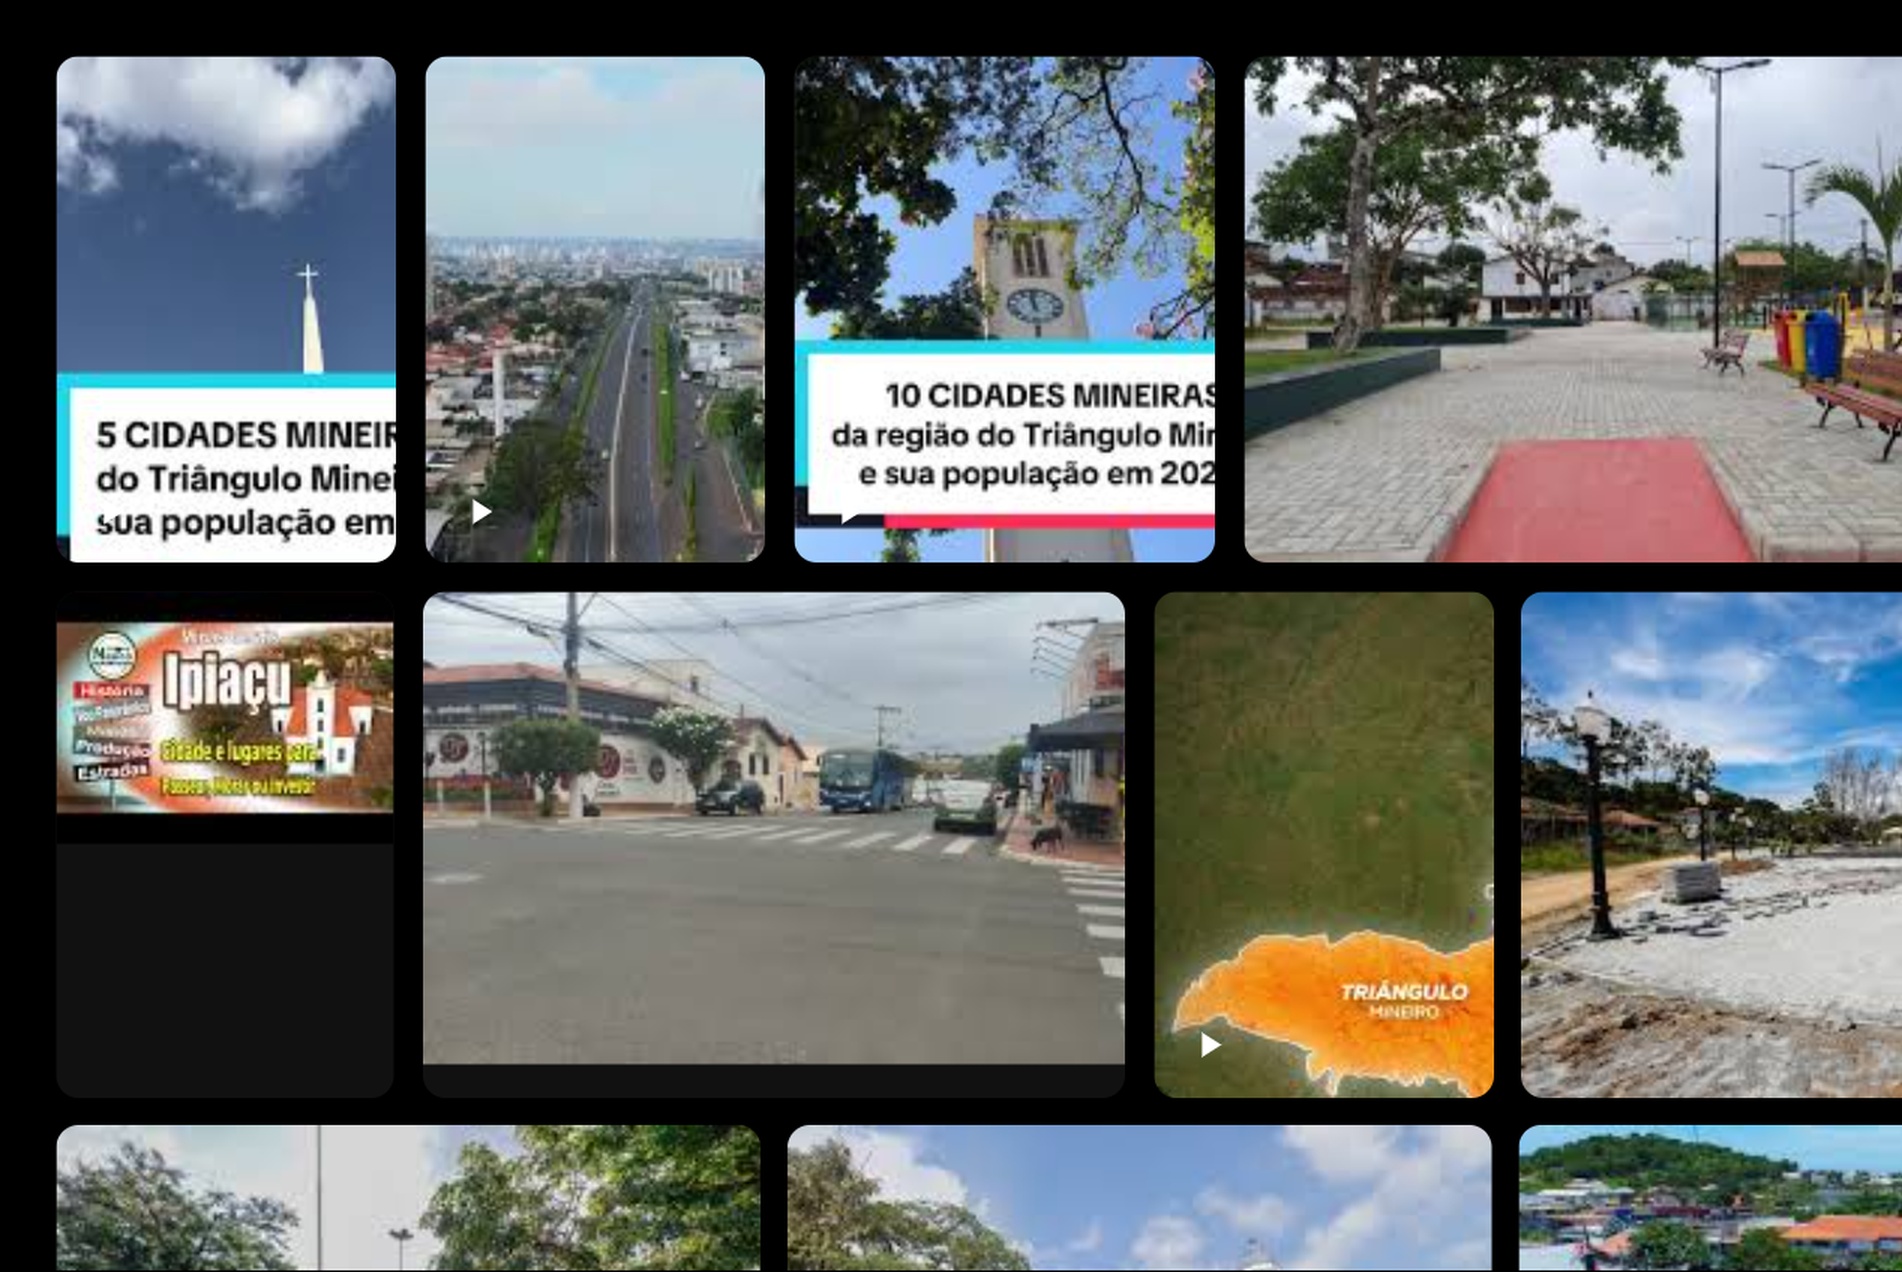The height and width of the screenshot is (1272, 1902).
Task: Open the Ipiaçu banner image
Action: click(x=225, y=717)
